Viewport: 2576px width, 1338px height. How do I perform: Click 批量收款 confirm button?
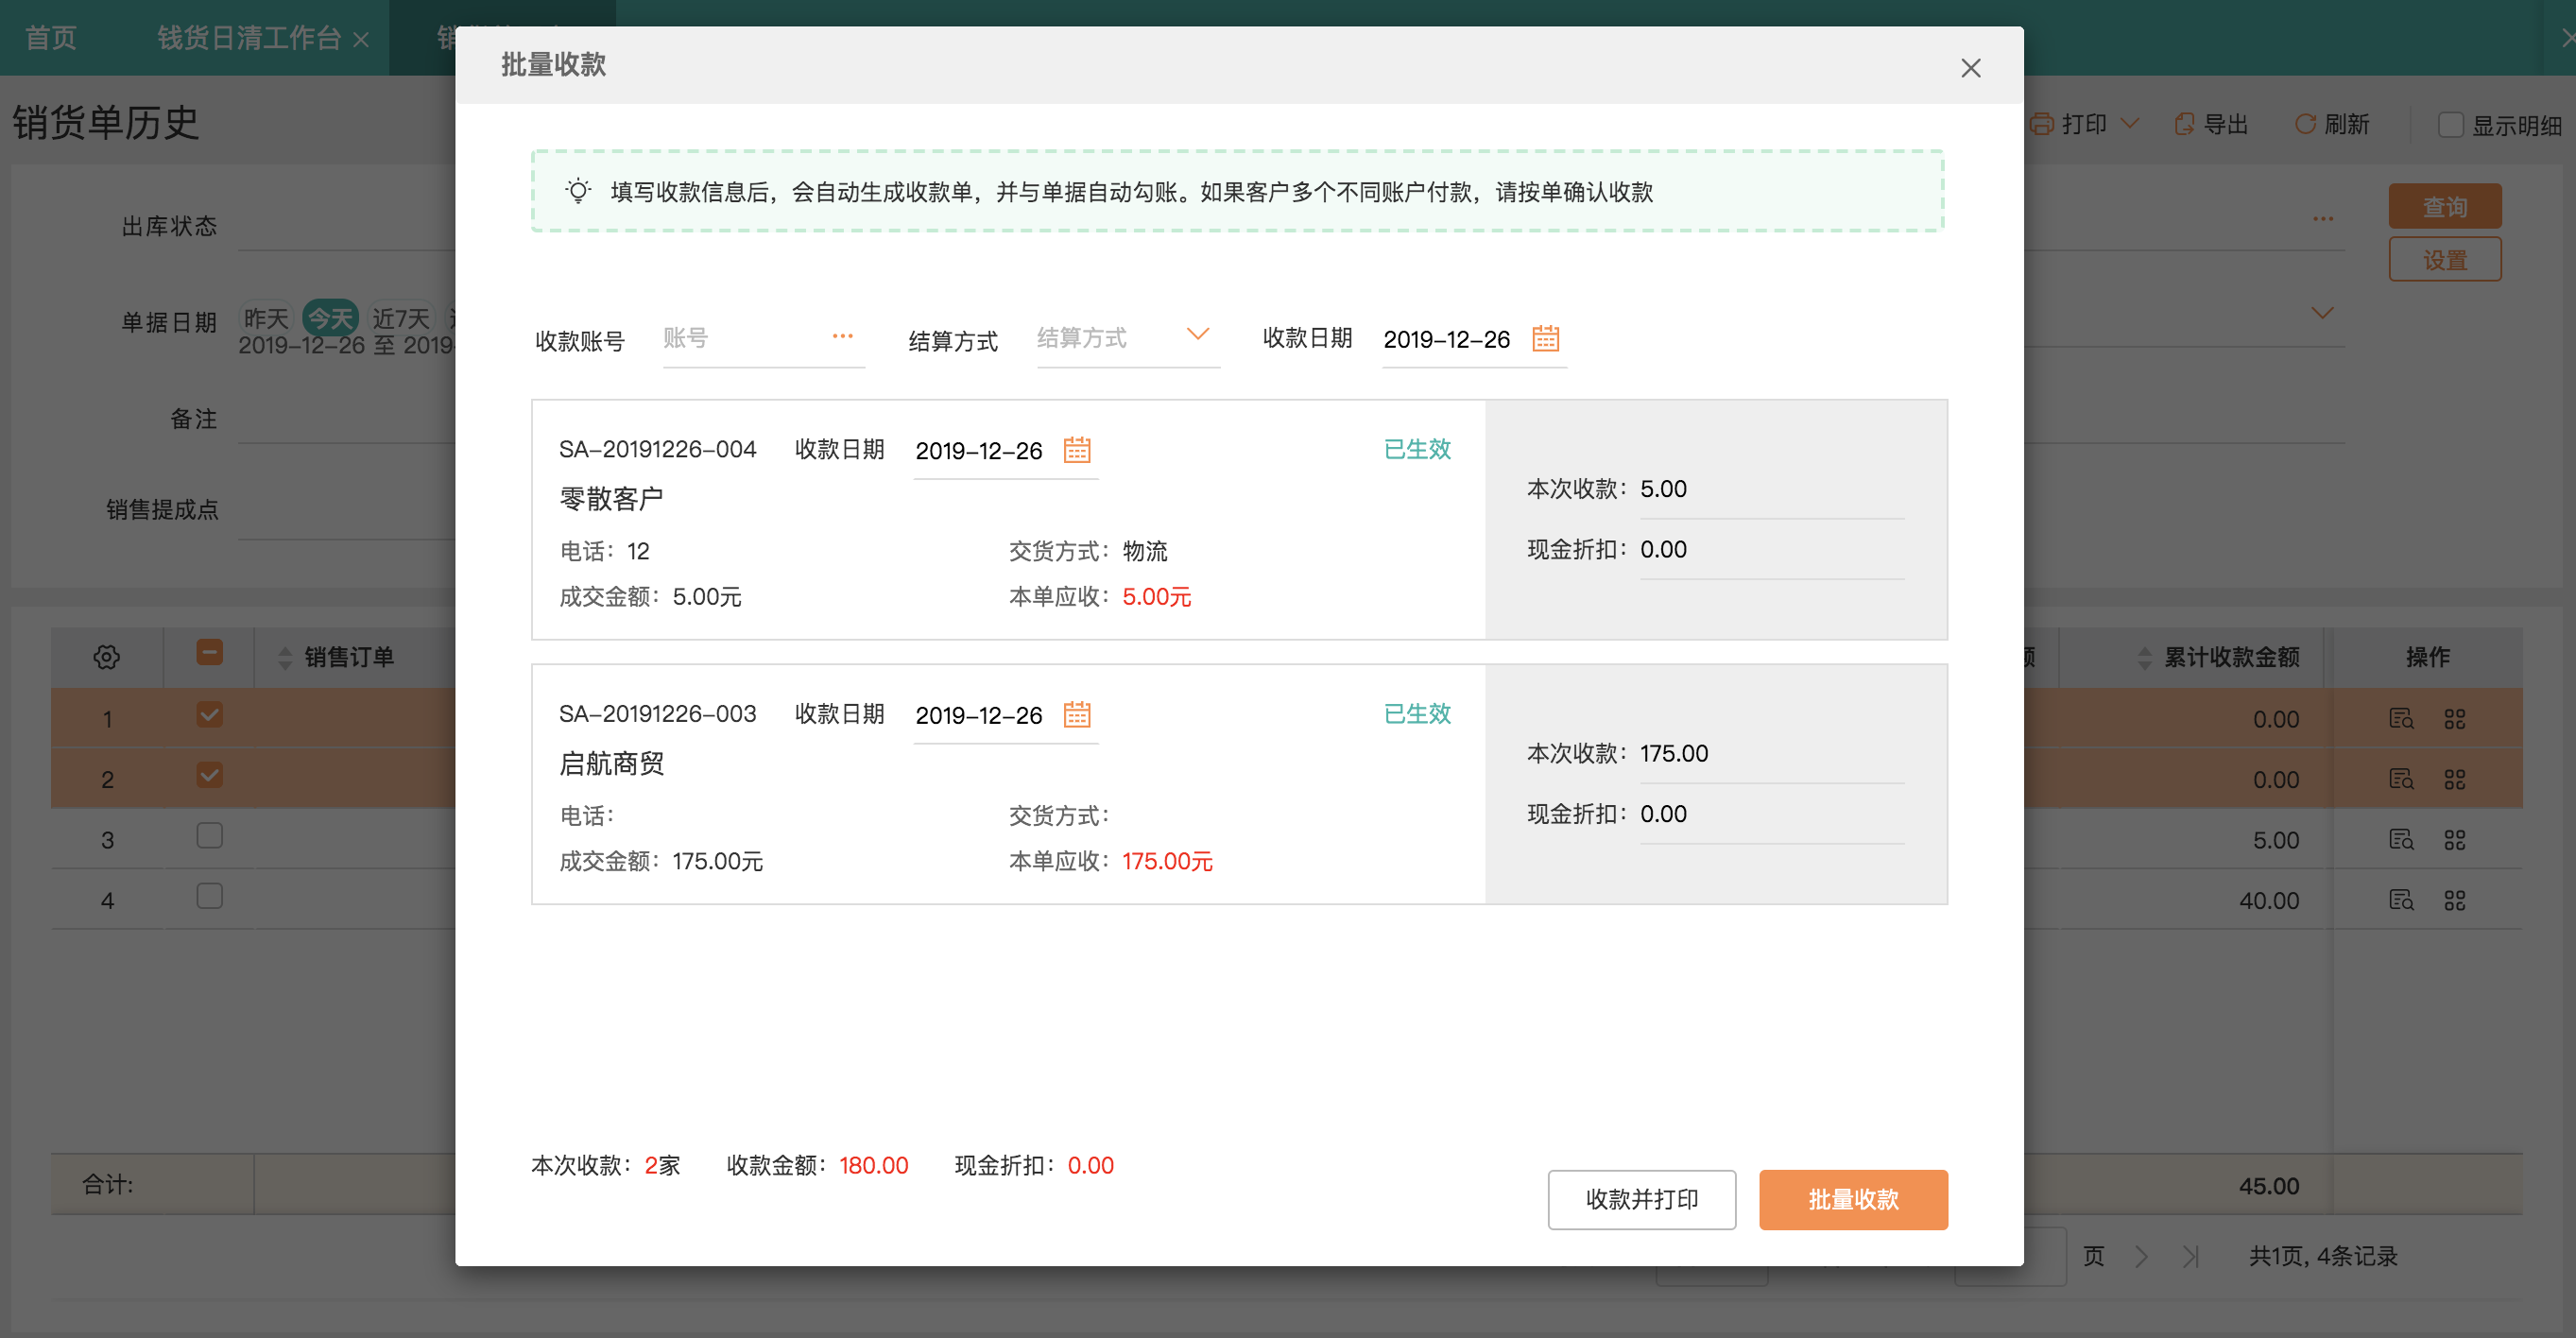click(1854, 1200)
